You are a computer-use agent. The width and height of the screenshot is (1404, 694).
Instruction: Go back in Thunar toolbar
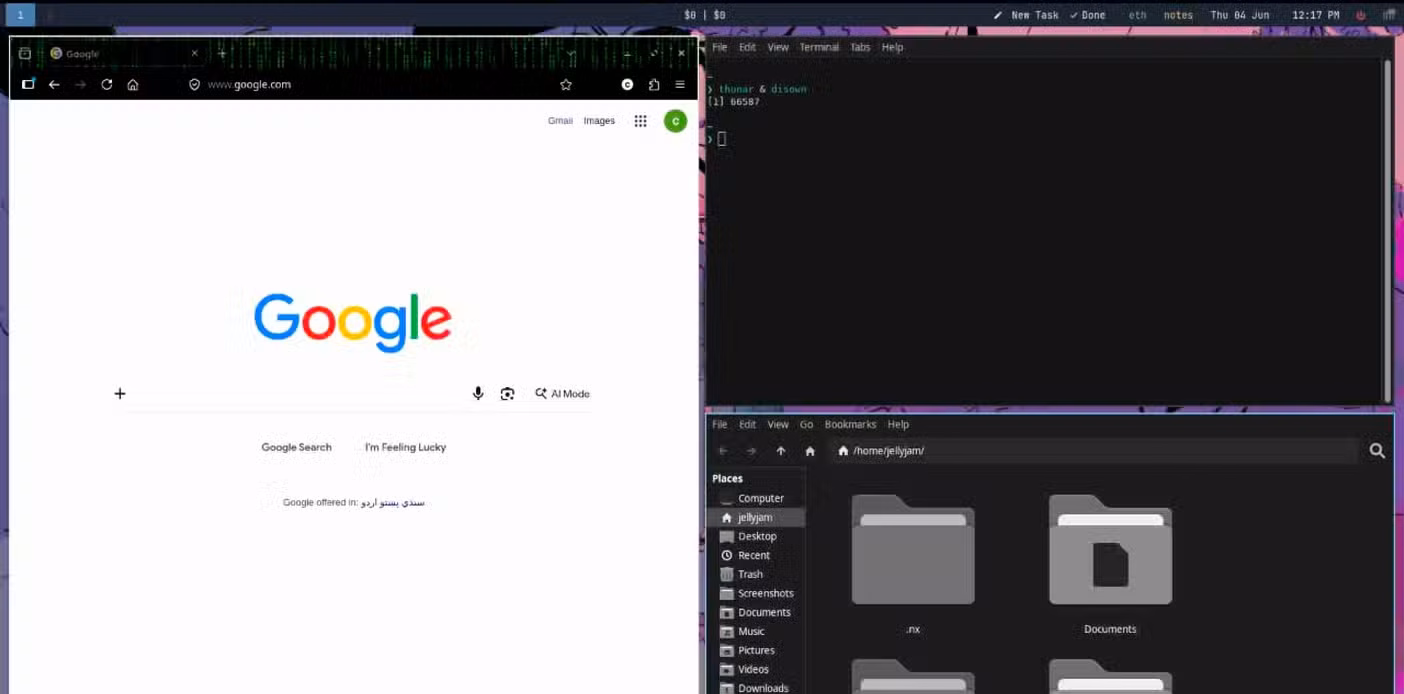pos(723,451)
